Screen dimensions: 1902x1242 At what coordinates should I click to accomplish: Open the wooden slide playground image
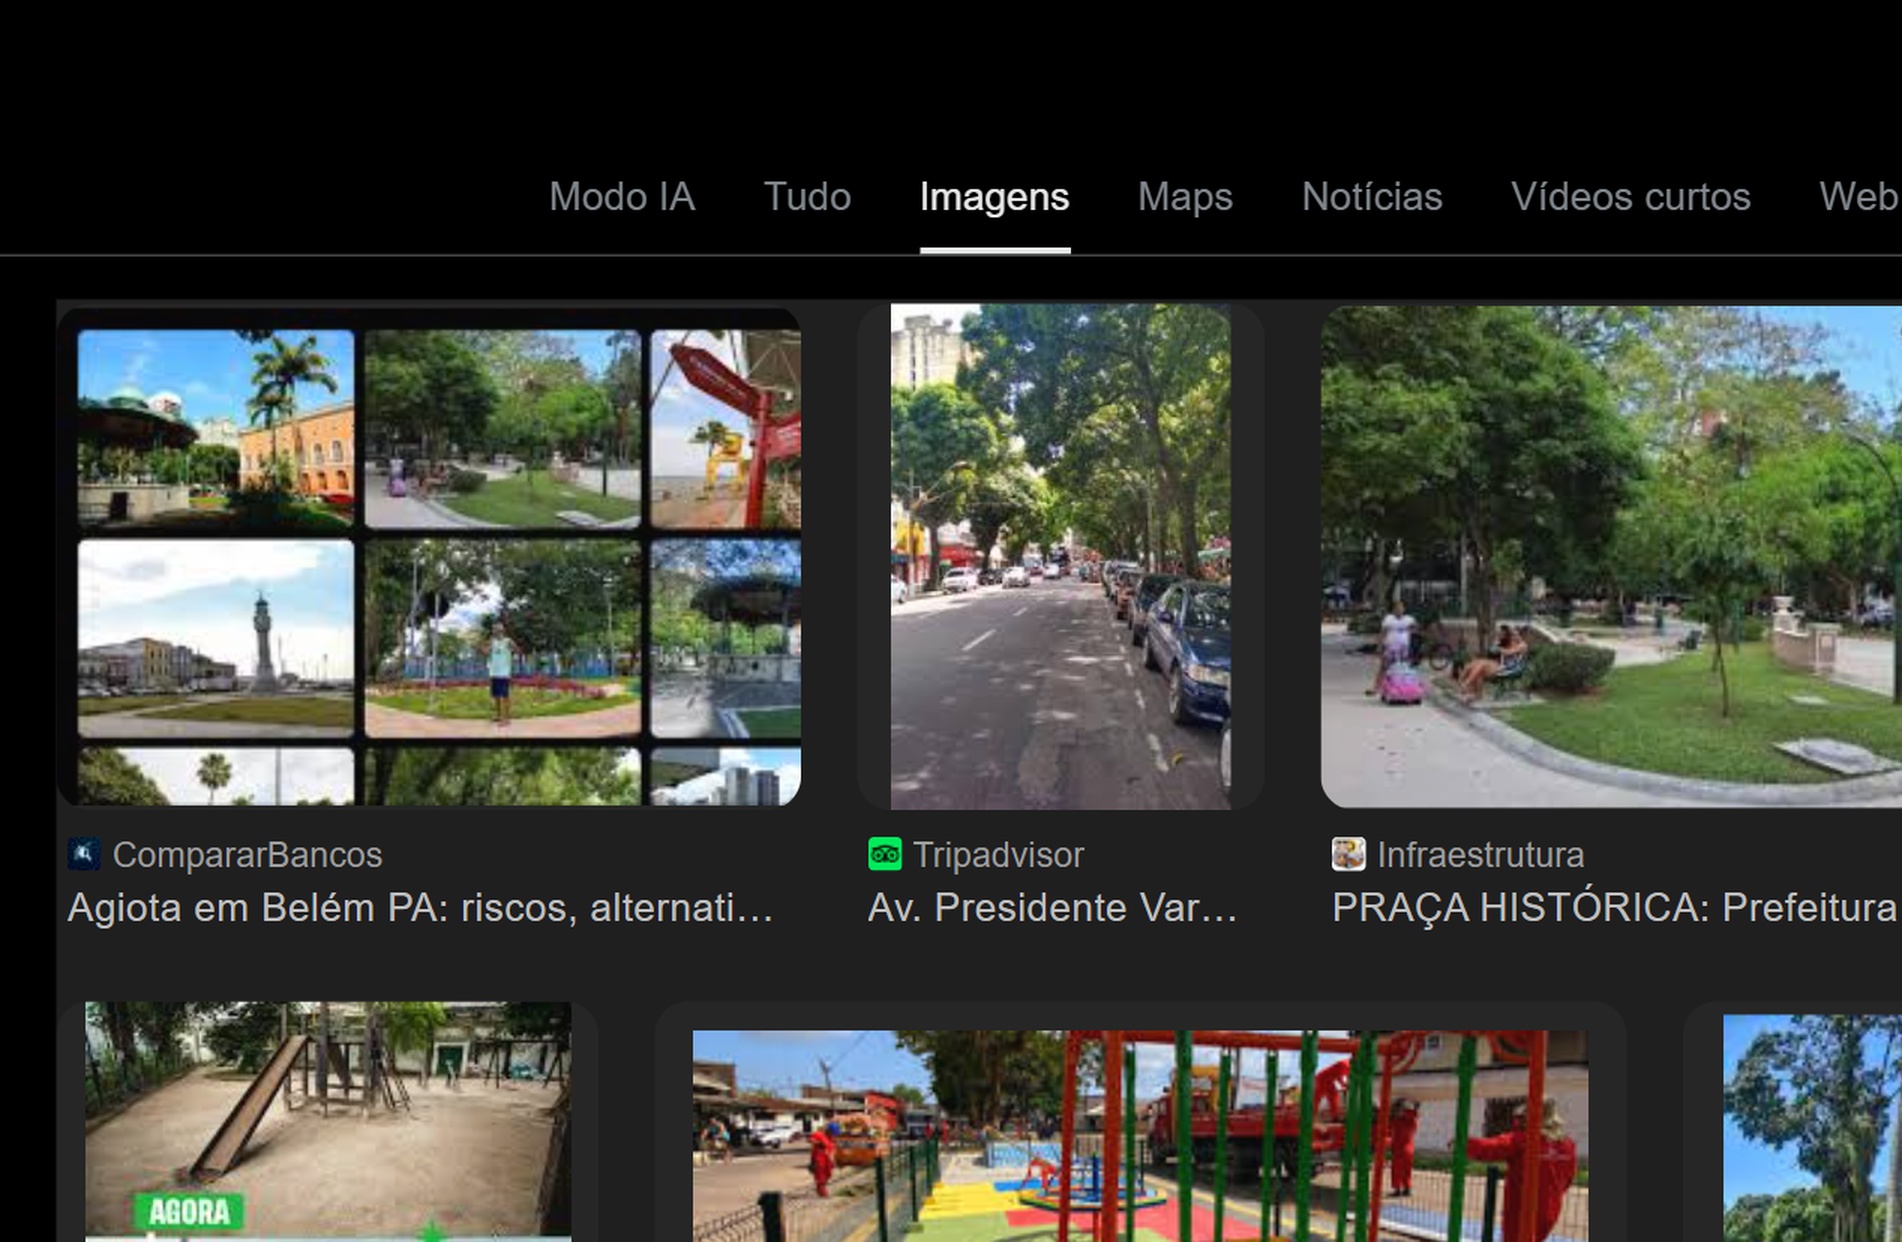point(328,1120)
